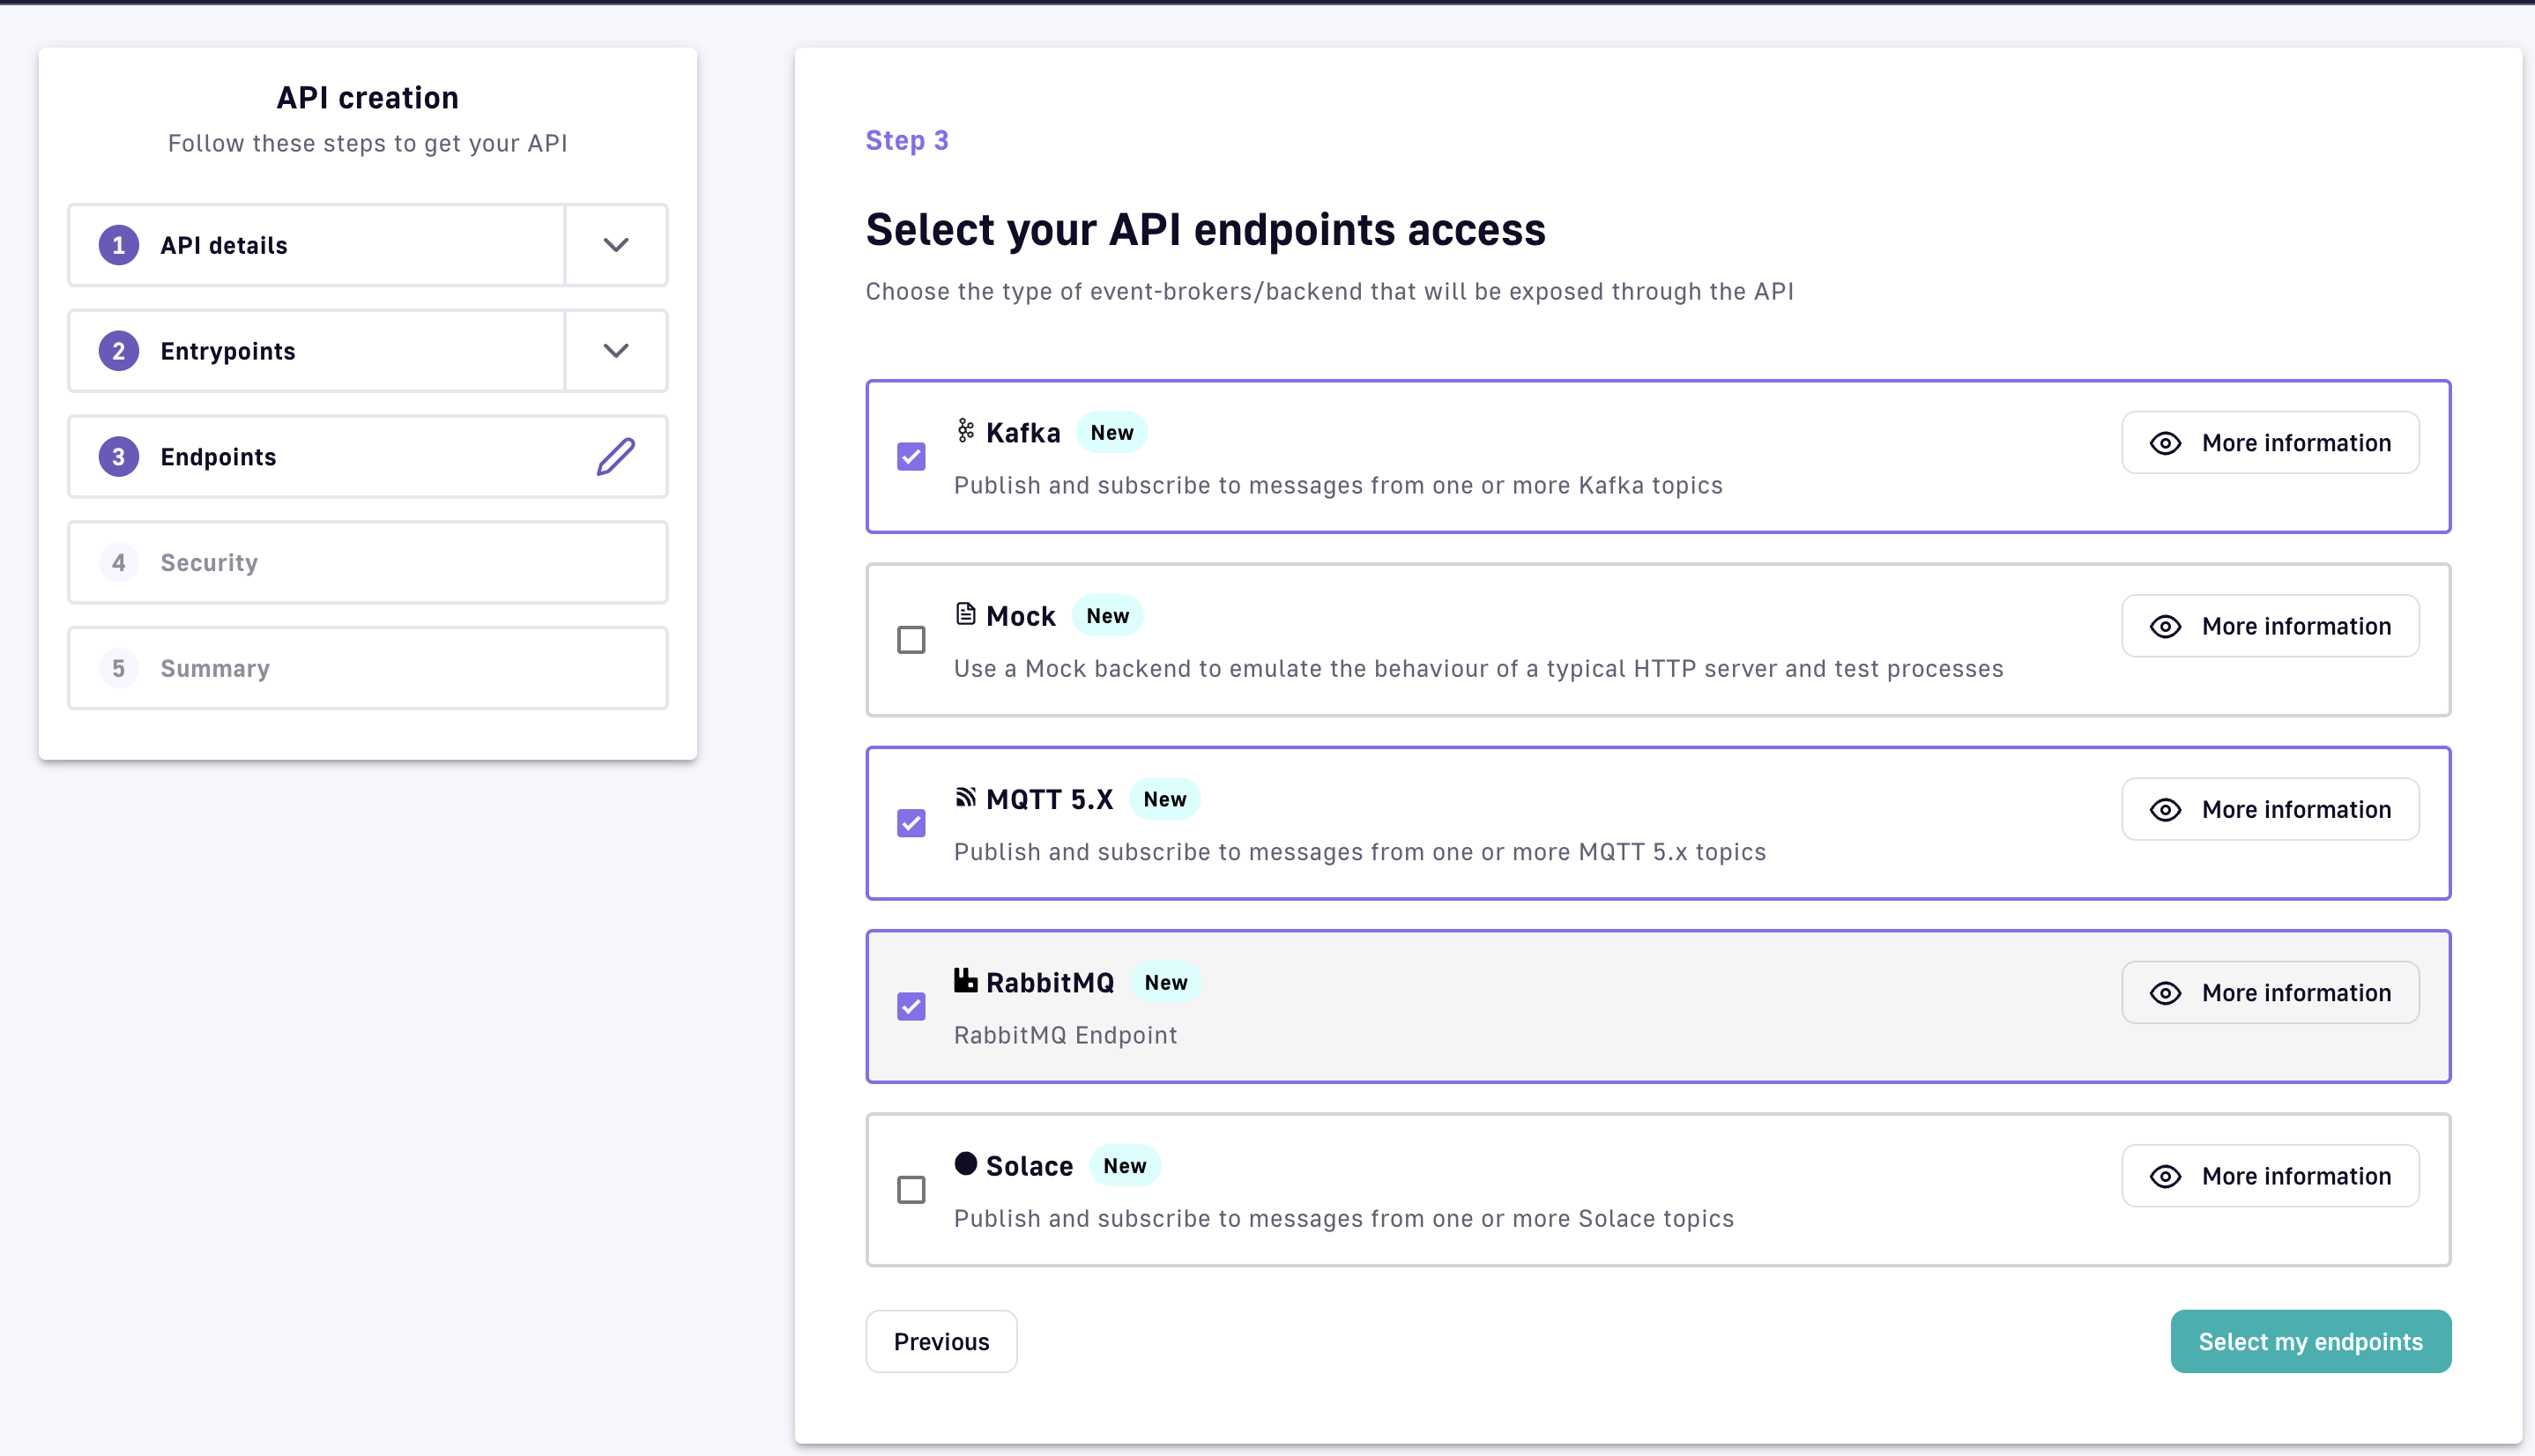This screenshot has width=2535, height=1456.
Task: Click the MQTT 5.X wireless icon
Action: (965, 796)
